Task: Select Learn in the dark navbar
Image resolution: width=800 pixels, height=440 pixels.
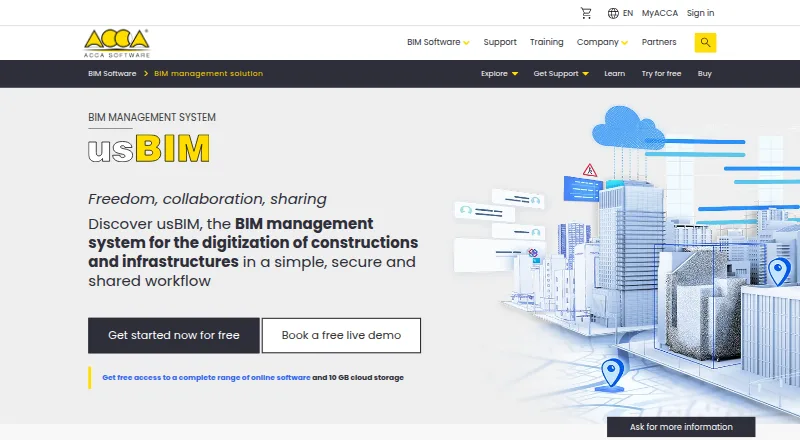Action: tap(614, 74)
